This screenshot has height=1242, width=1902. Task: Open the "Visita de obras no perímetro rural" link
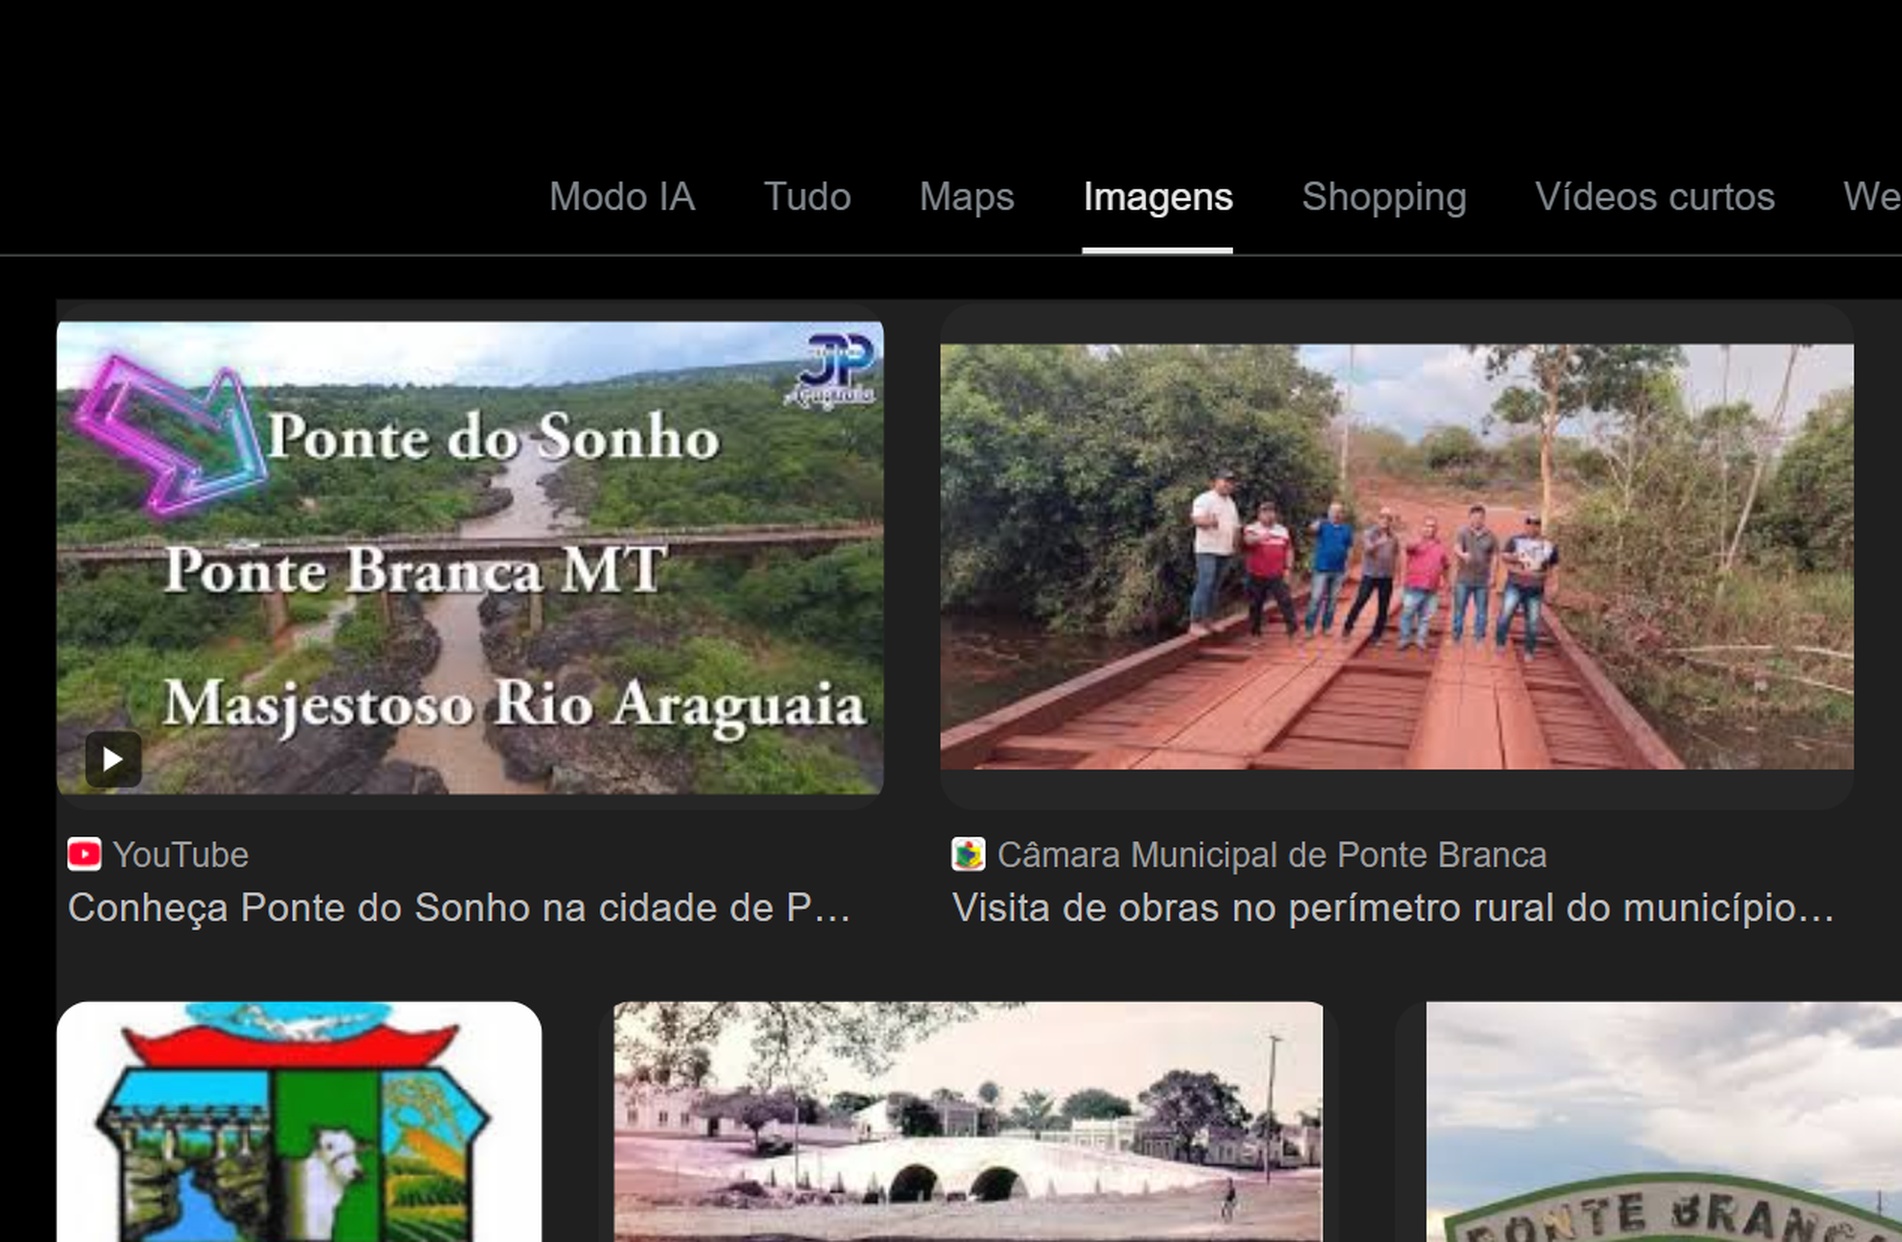(x=1392, y=908)
